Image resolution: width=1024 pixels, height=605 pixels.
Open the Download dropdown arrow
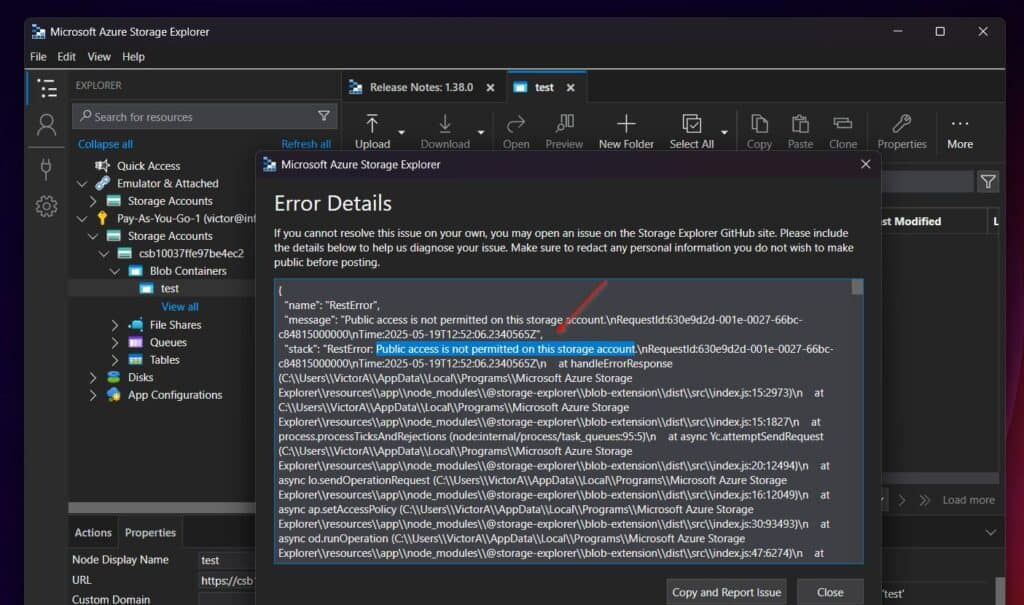tap(481, 132)
